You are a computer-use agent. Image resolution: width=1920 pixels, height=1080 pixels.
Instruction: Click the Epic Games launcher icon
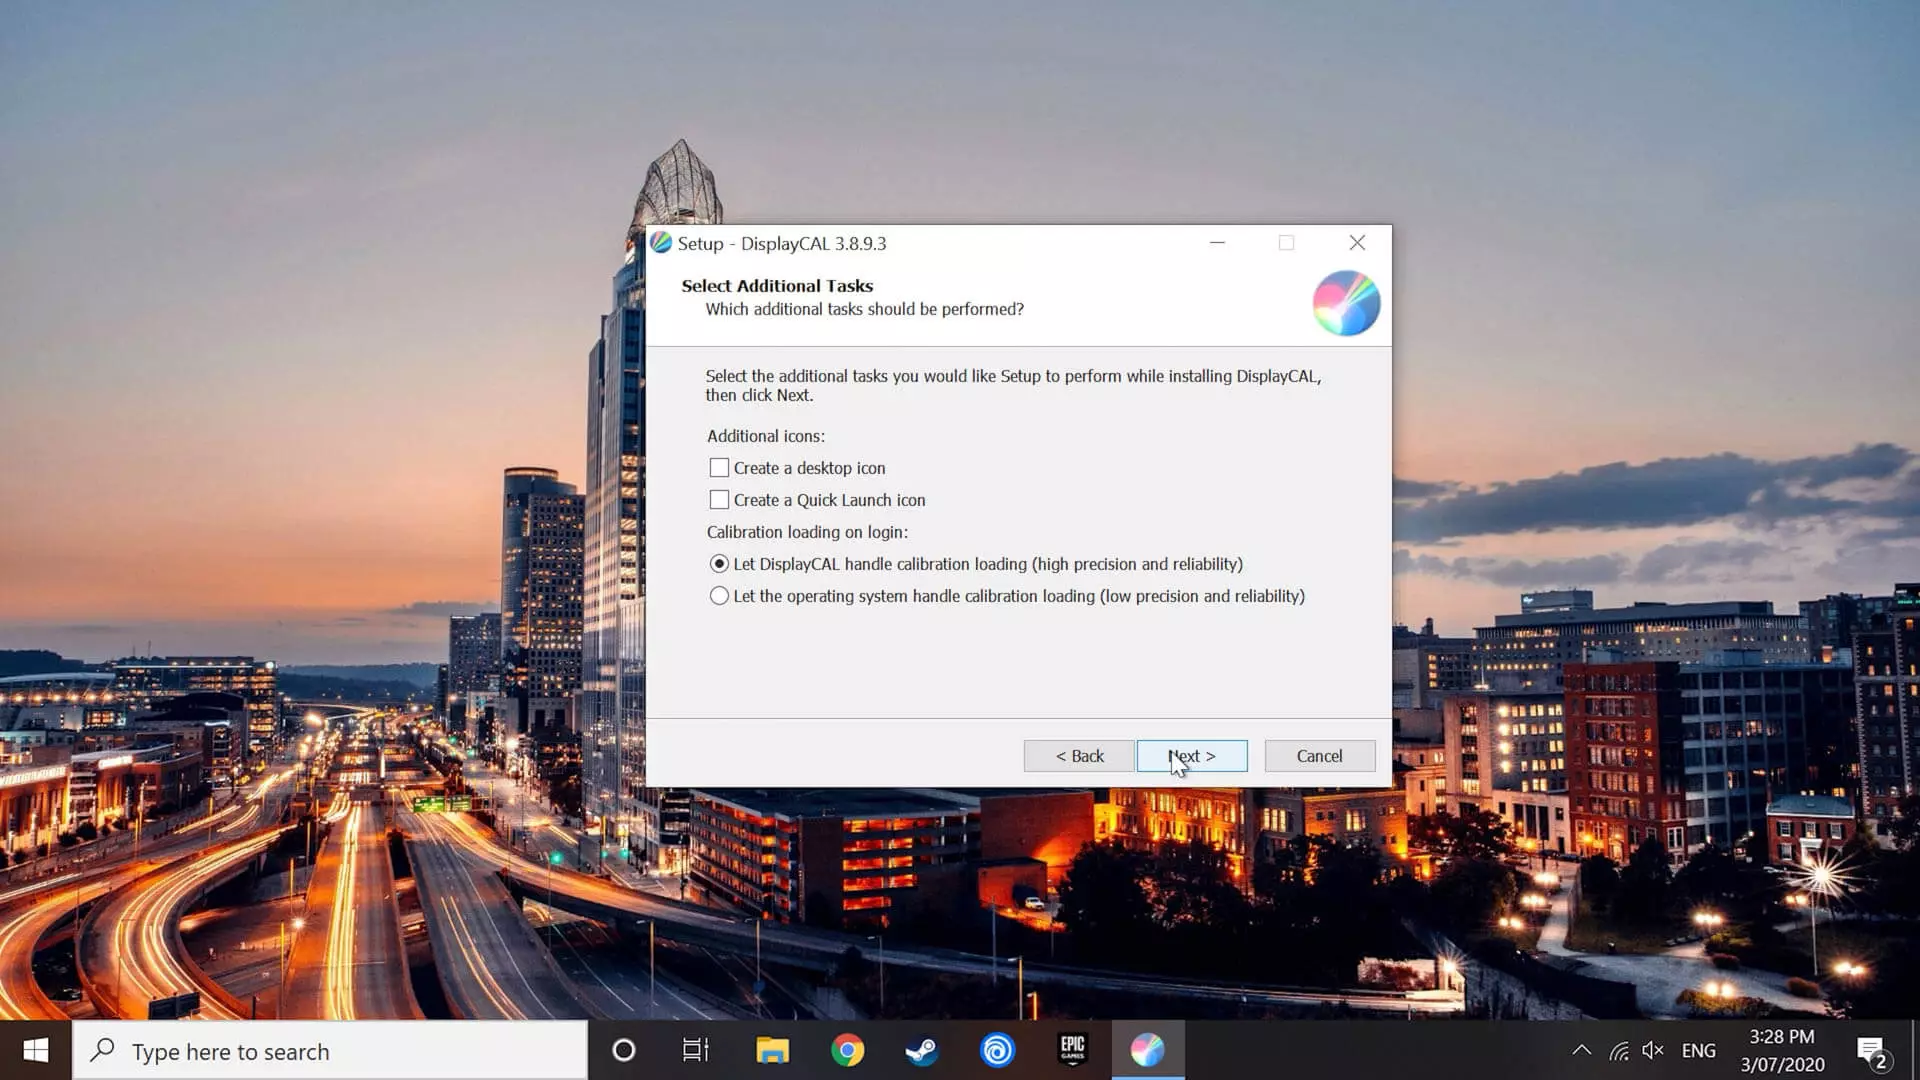pos(1072,1050)
